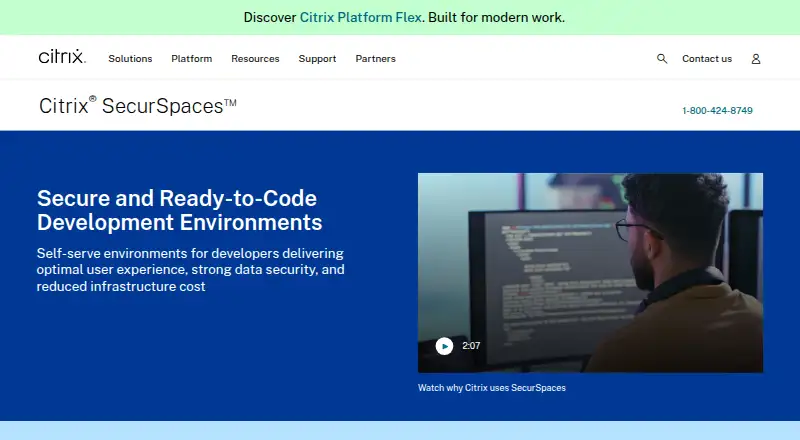Screen dimensions: 800x440
Task: Open the Partners menu
Action: tap(376, 59)
